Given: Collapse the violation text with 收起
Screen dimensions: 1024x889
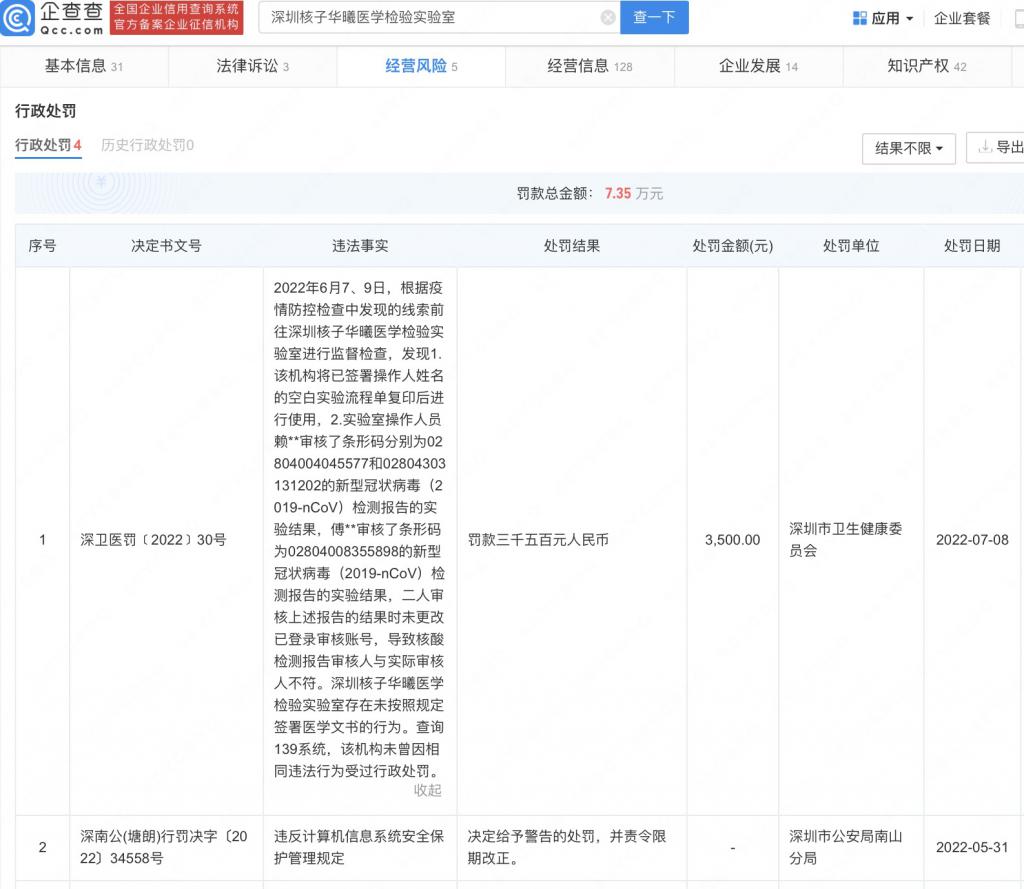Looking at the screenshot, I should (427, 790).
